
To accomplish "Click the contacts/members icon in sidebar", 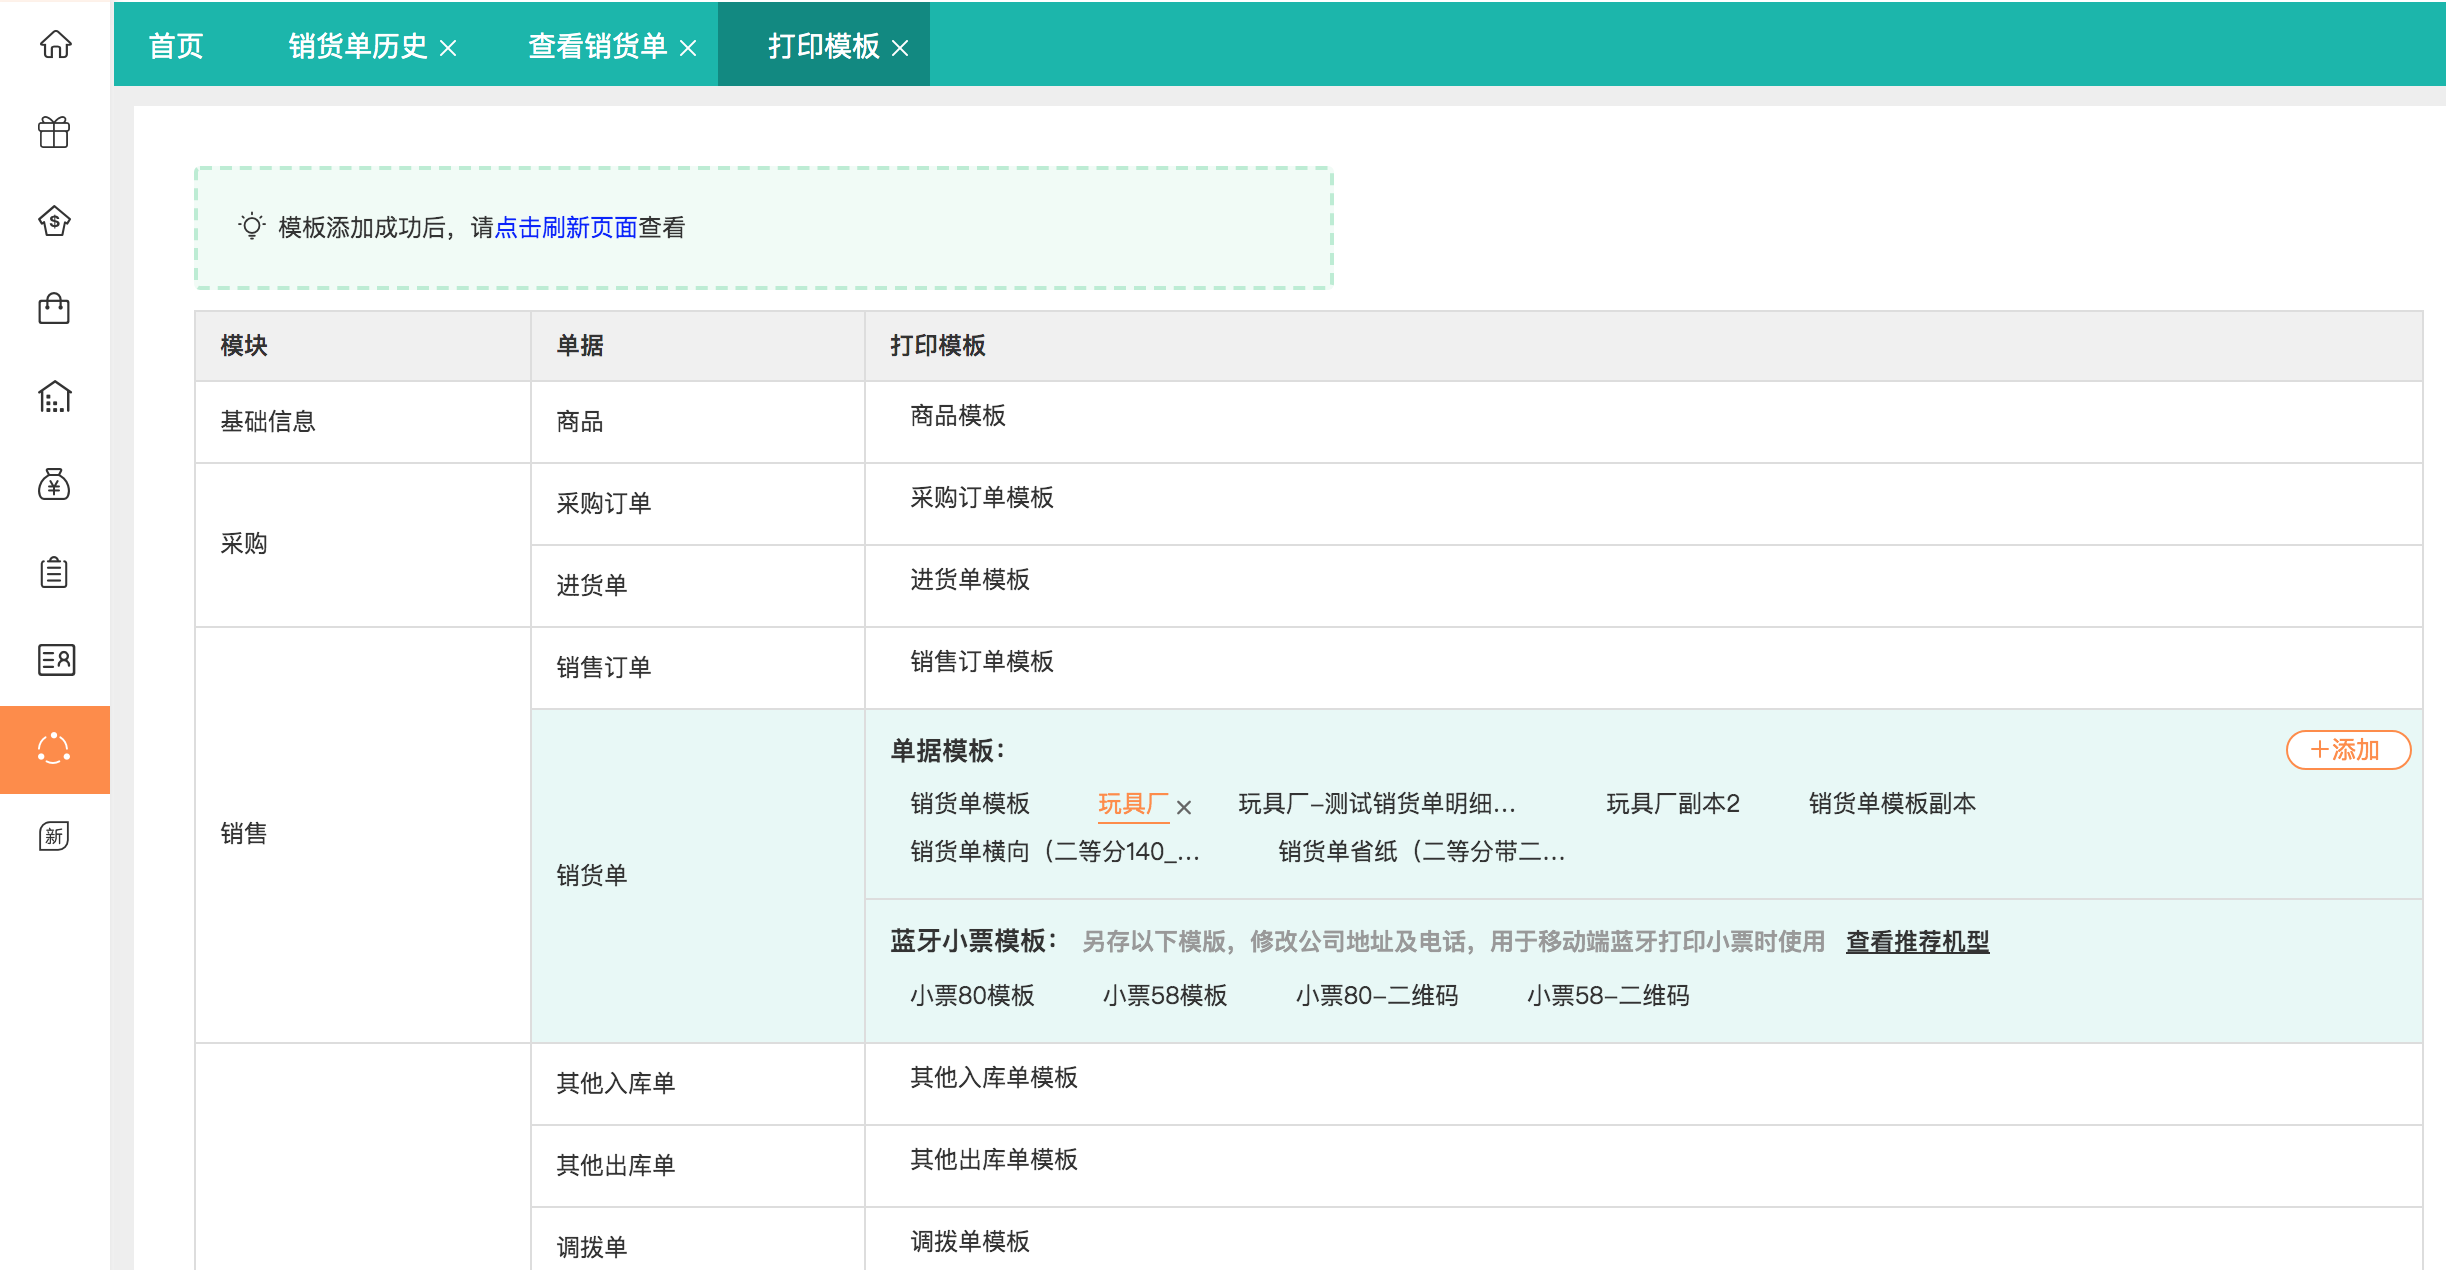I will [55, 658].
